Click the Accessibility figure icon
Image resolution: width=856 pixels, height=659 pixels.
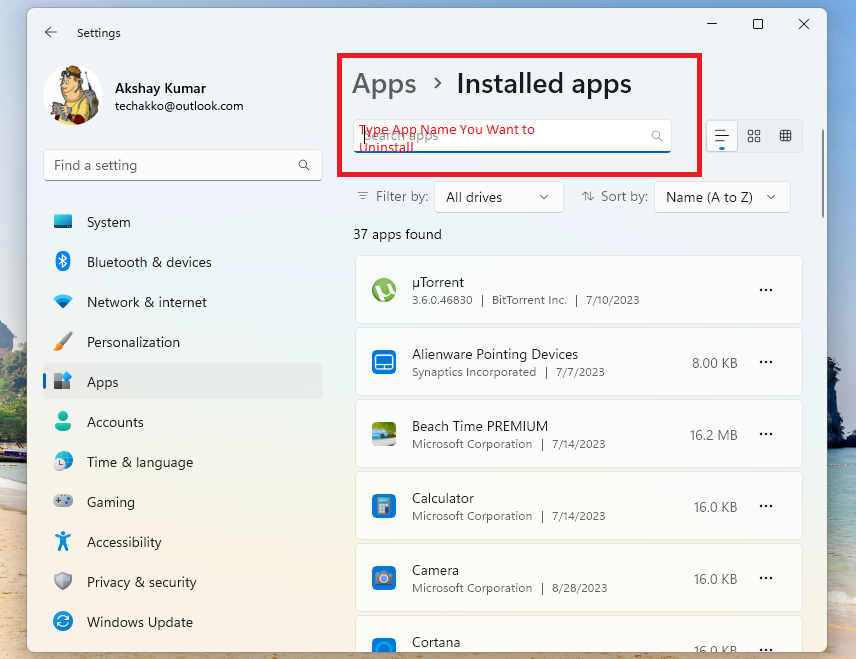point(63,541)
